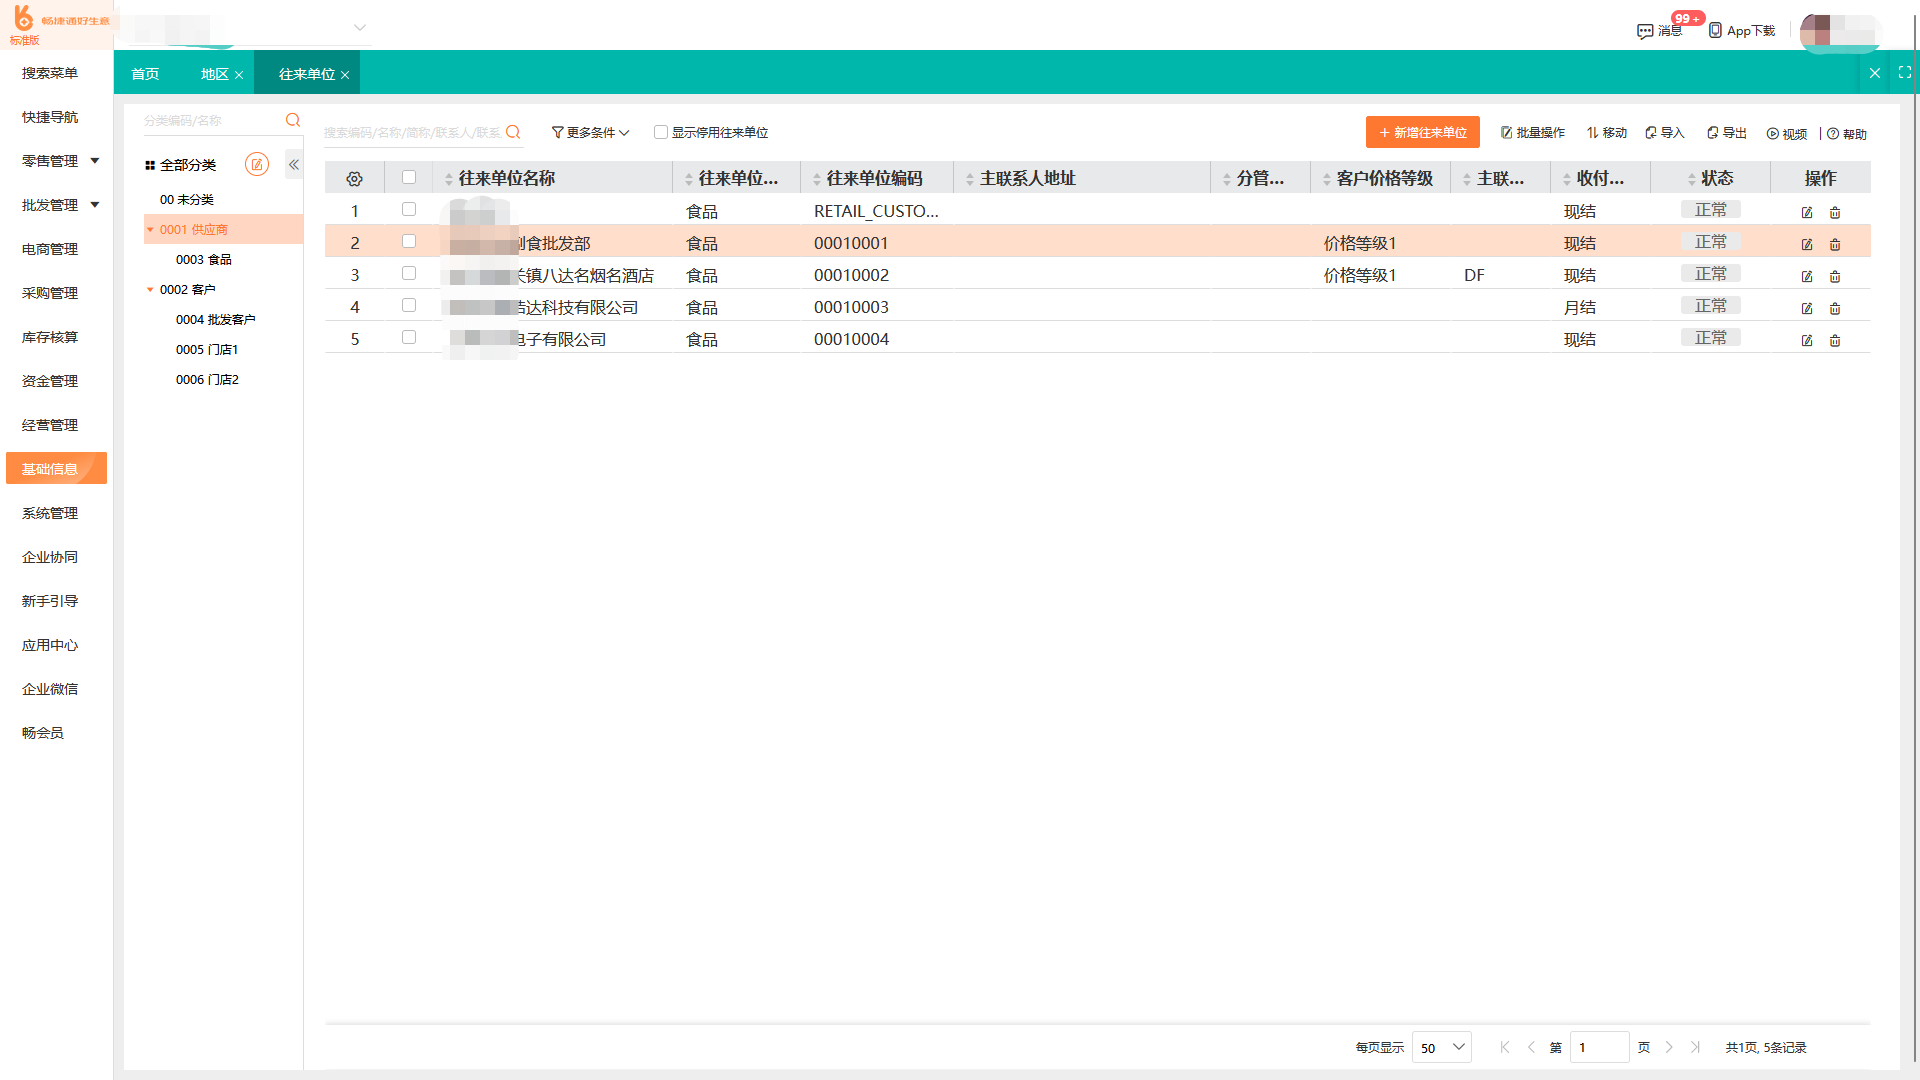The image size is (1920, 1080).
Task: Click the delete icon for row 5
Action: pos(1834,339)
